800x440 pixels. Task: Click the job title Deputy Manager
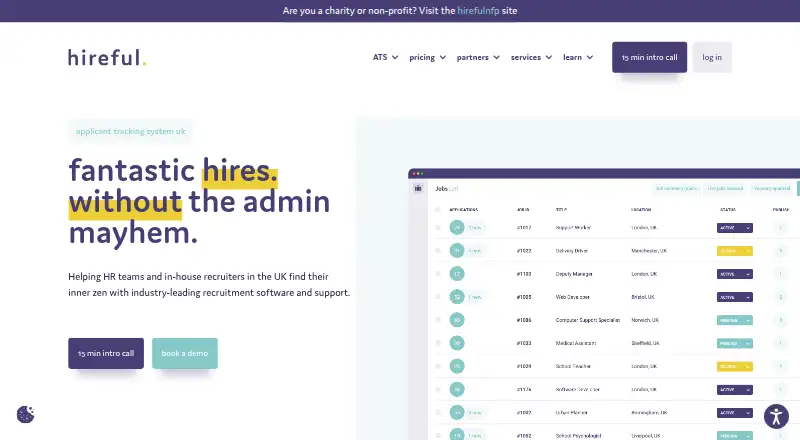pos(574,274)
